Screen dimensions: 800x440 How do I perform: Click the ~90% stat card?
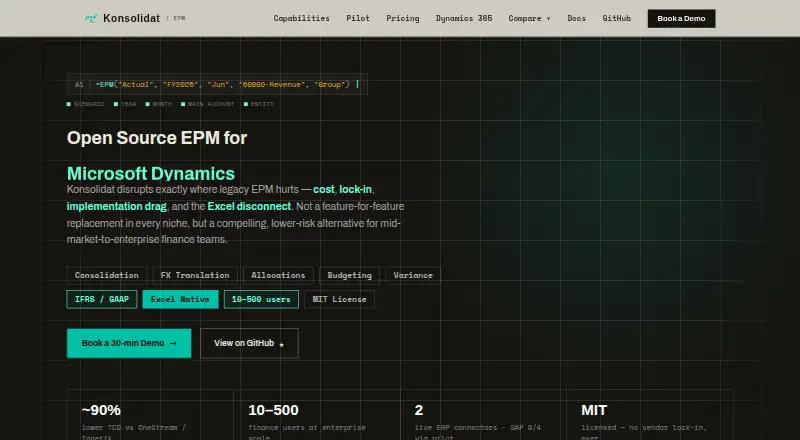(150, 416)
